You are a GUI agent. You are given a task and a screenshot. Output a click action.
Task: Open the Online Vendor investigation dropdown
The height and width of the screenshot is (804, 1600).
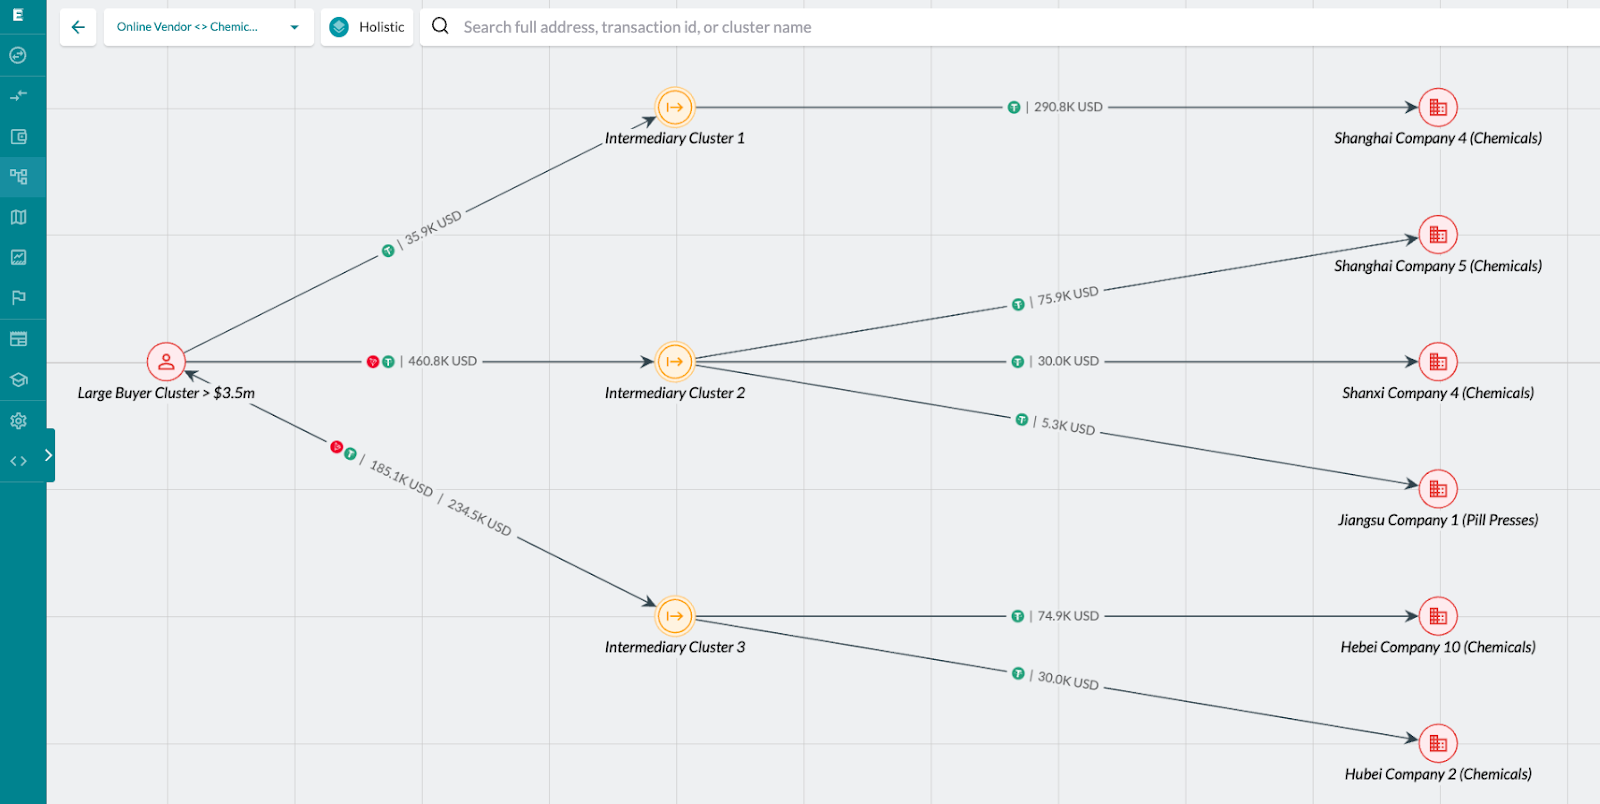[208, 27]
